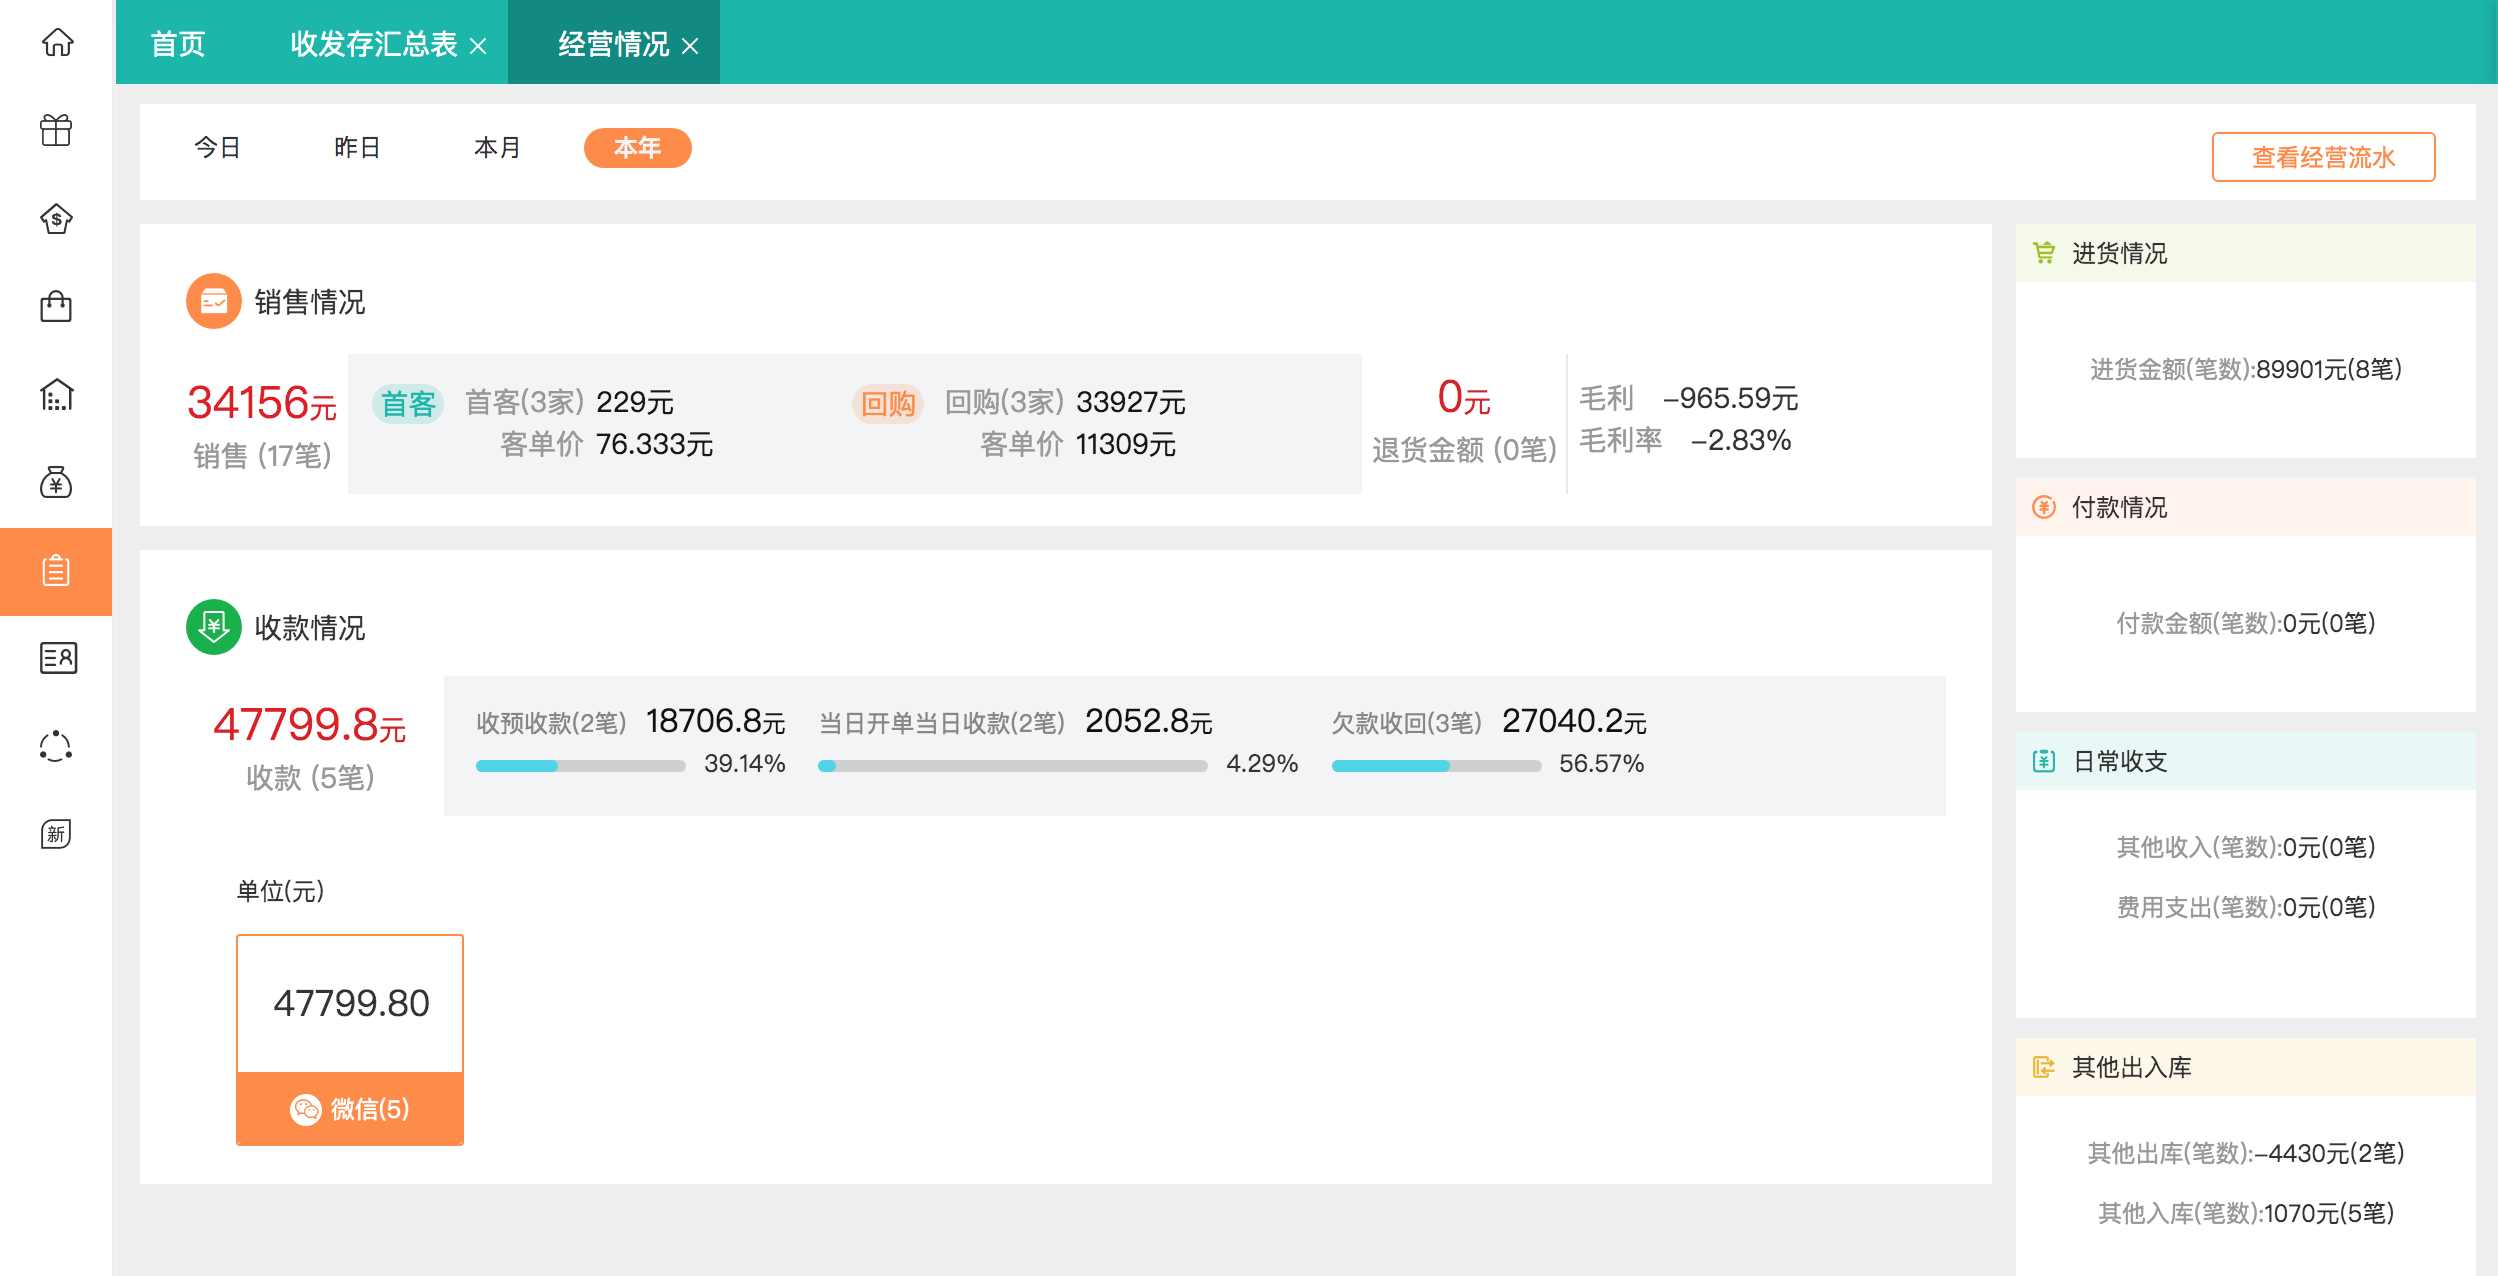The width and height of the screenshot is (2498, 1276).
Task: Toggle 本年 active period filter
Action: click(640, 150)
